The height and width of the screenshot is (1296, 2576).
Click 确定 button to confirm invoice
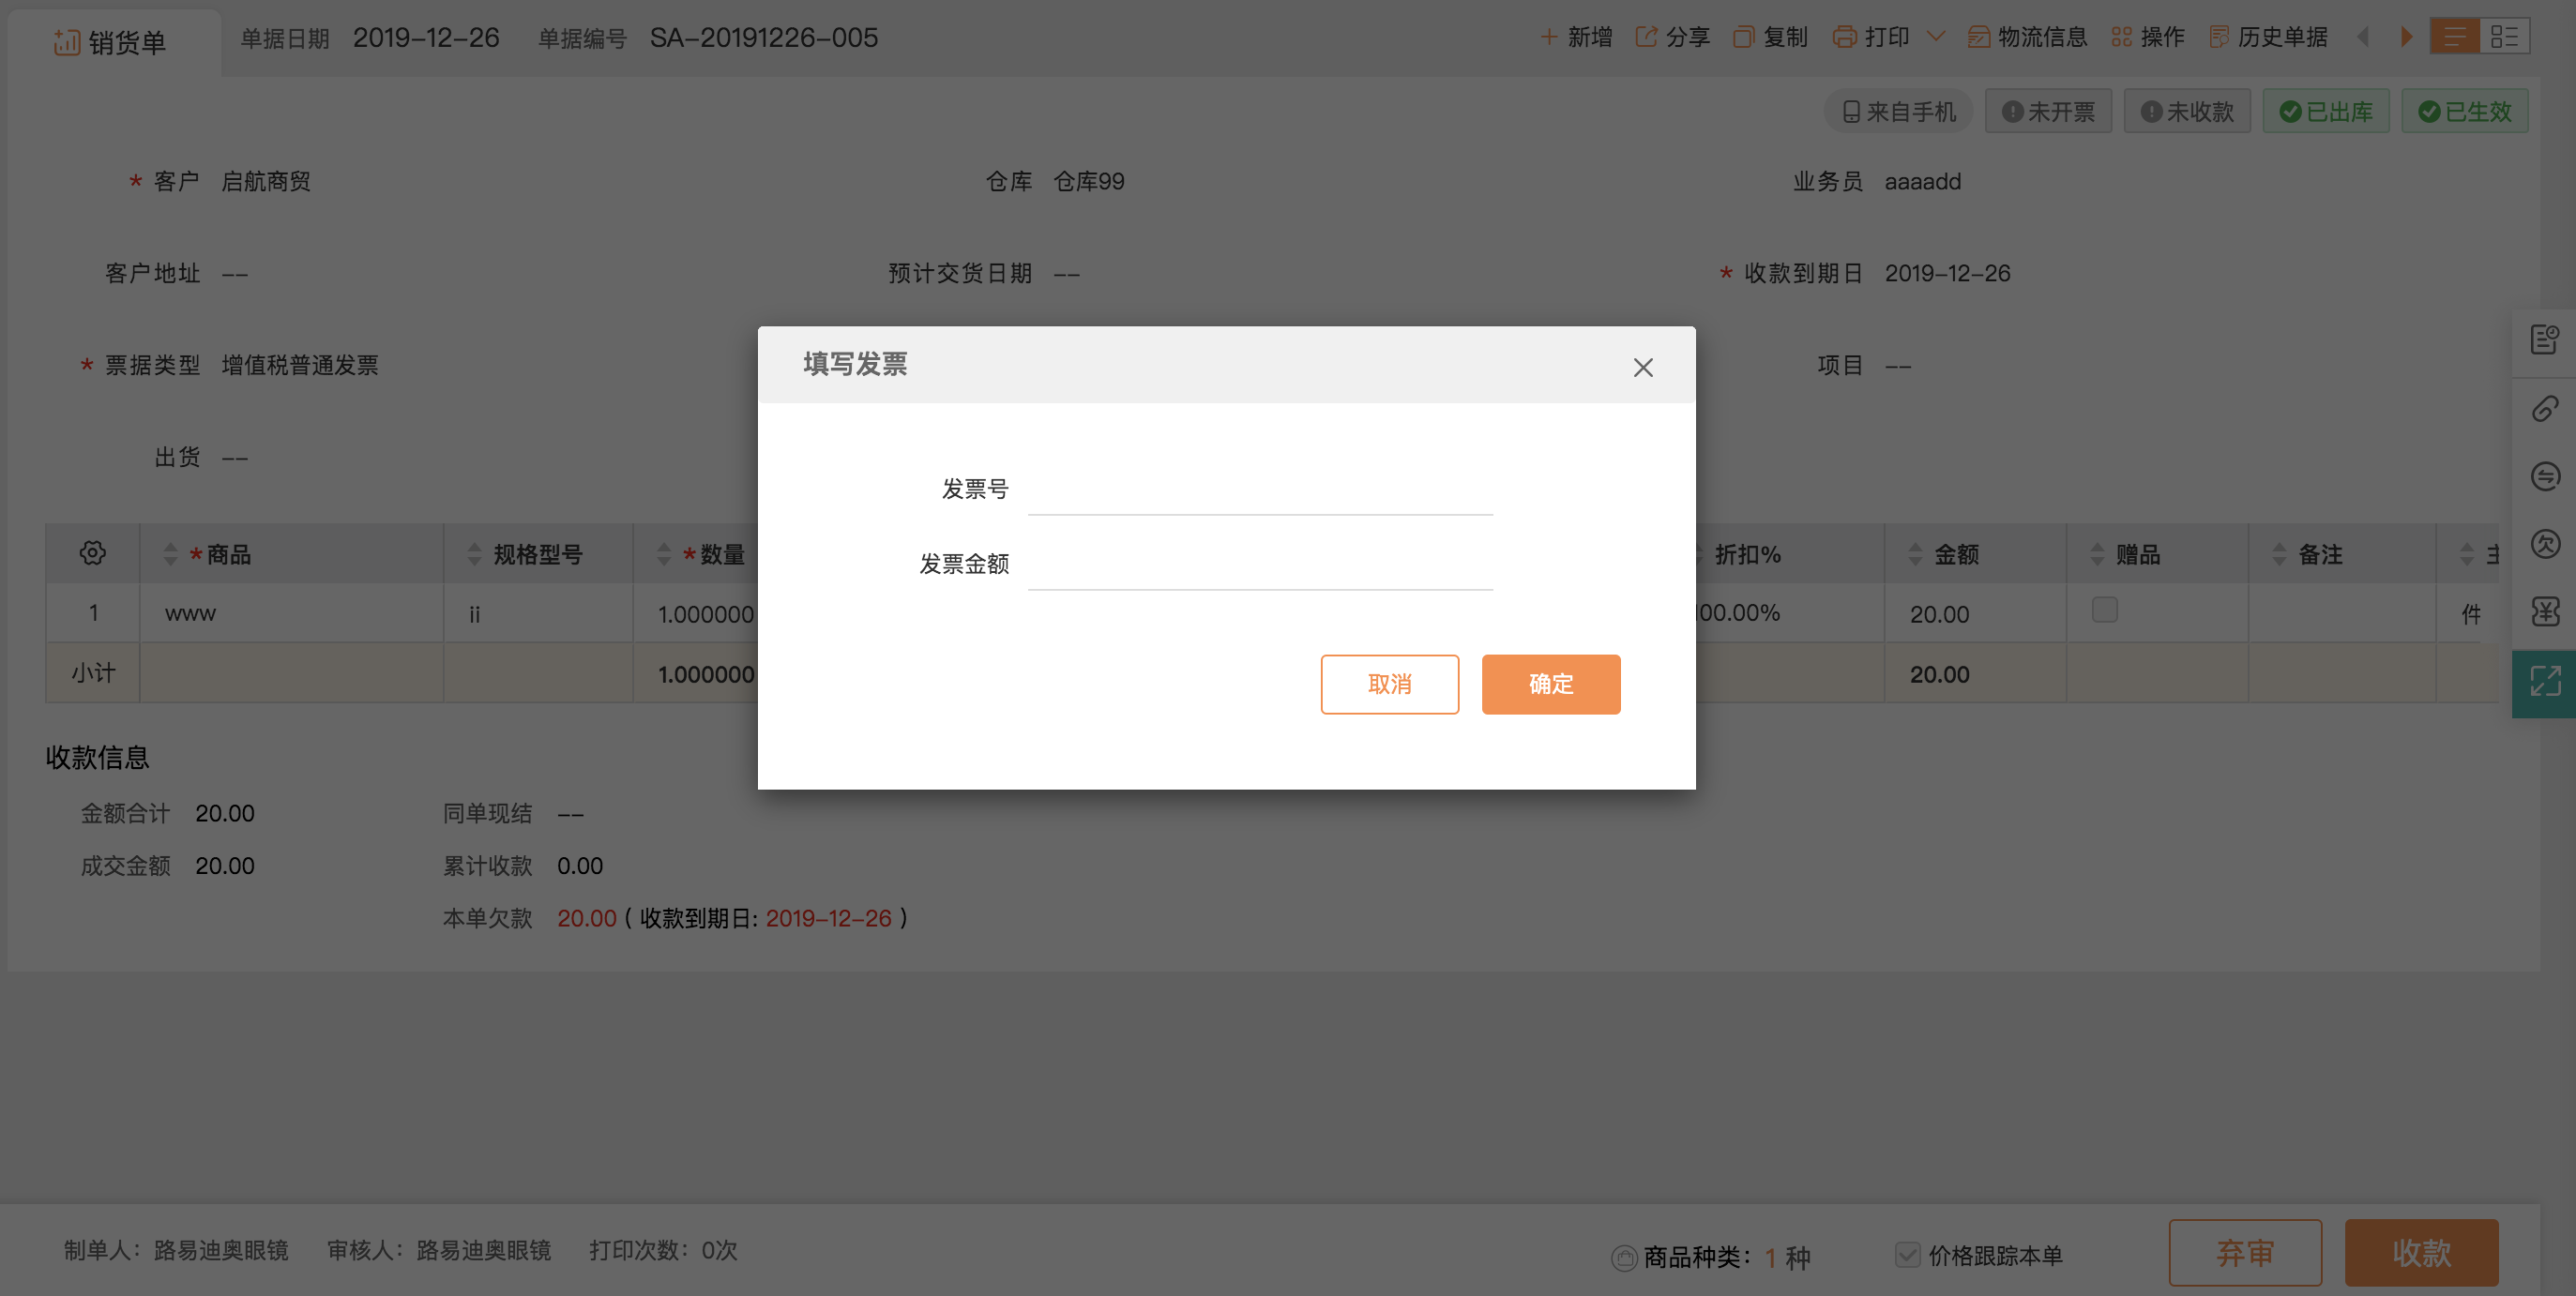[x=1549, y=683]
